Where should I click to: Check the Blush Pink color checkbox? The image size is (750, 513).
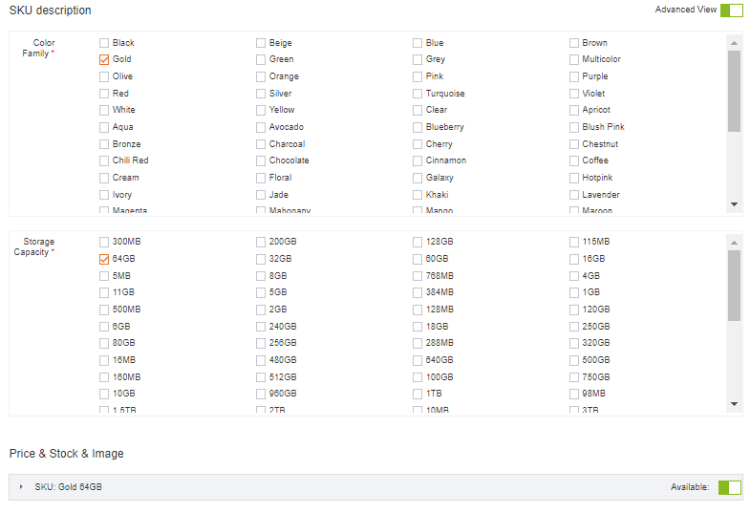[575, 127]
